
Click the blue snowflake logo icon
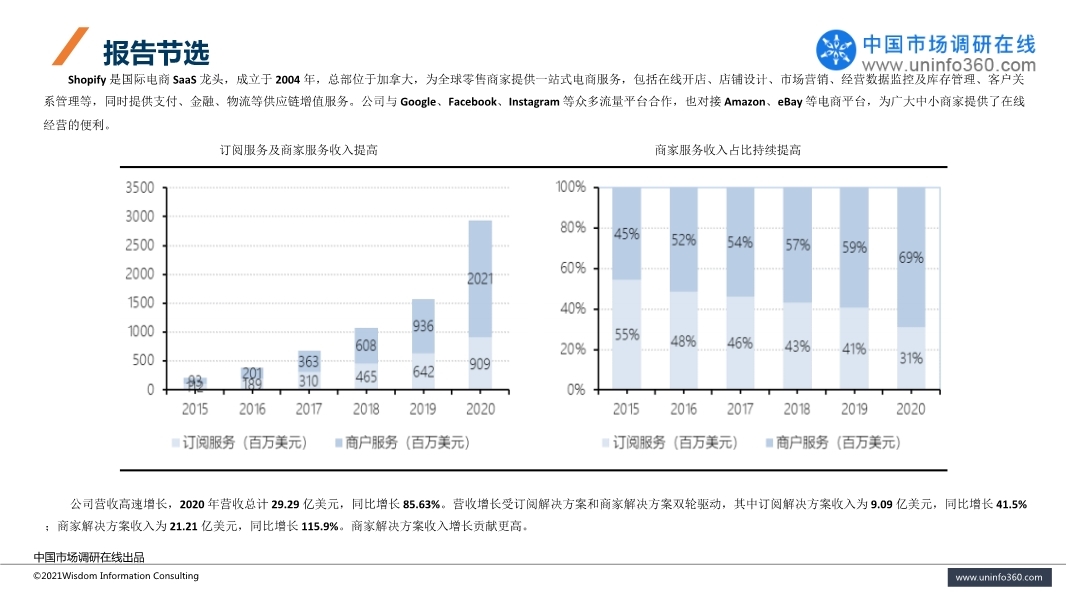click(x=836, y=50)
